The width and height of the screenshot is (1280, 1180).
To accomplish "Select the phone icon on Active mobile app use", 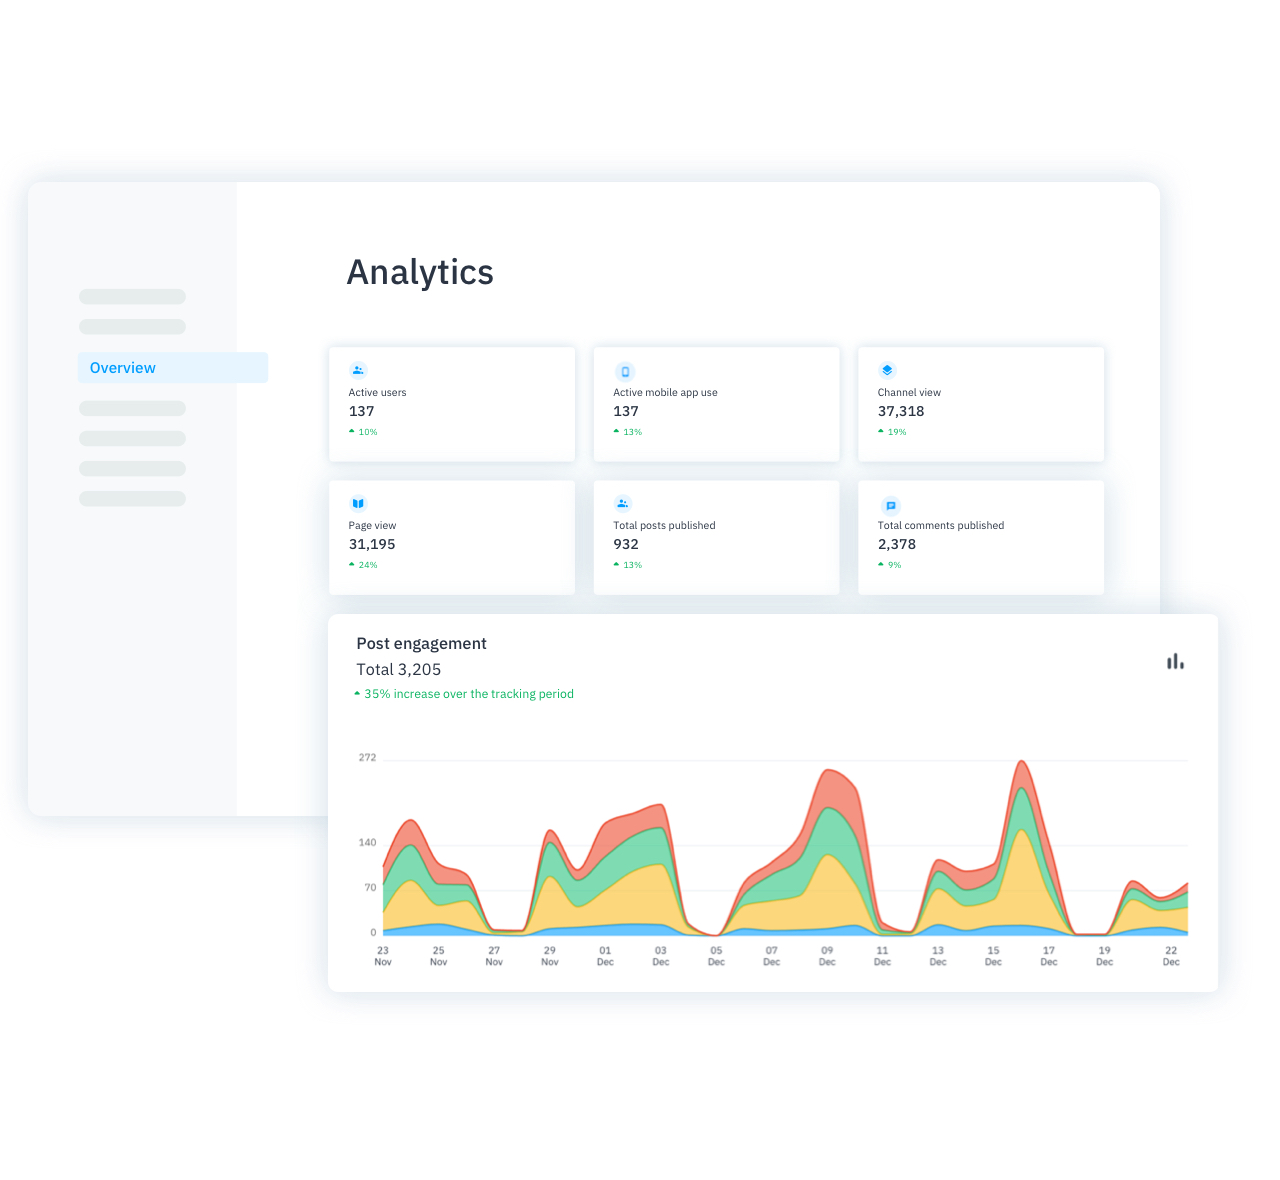I will [x=624, y=369].
